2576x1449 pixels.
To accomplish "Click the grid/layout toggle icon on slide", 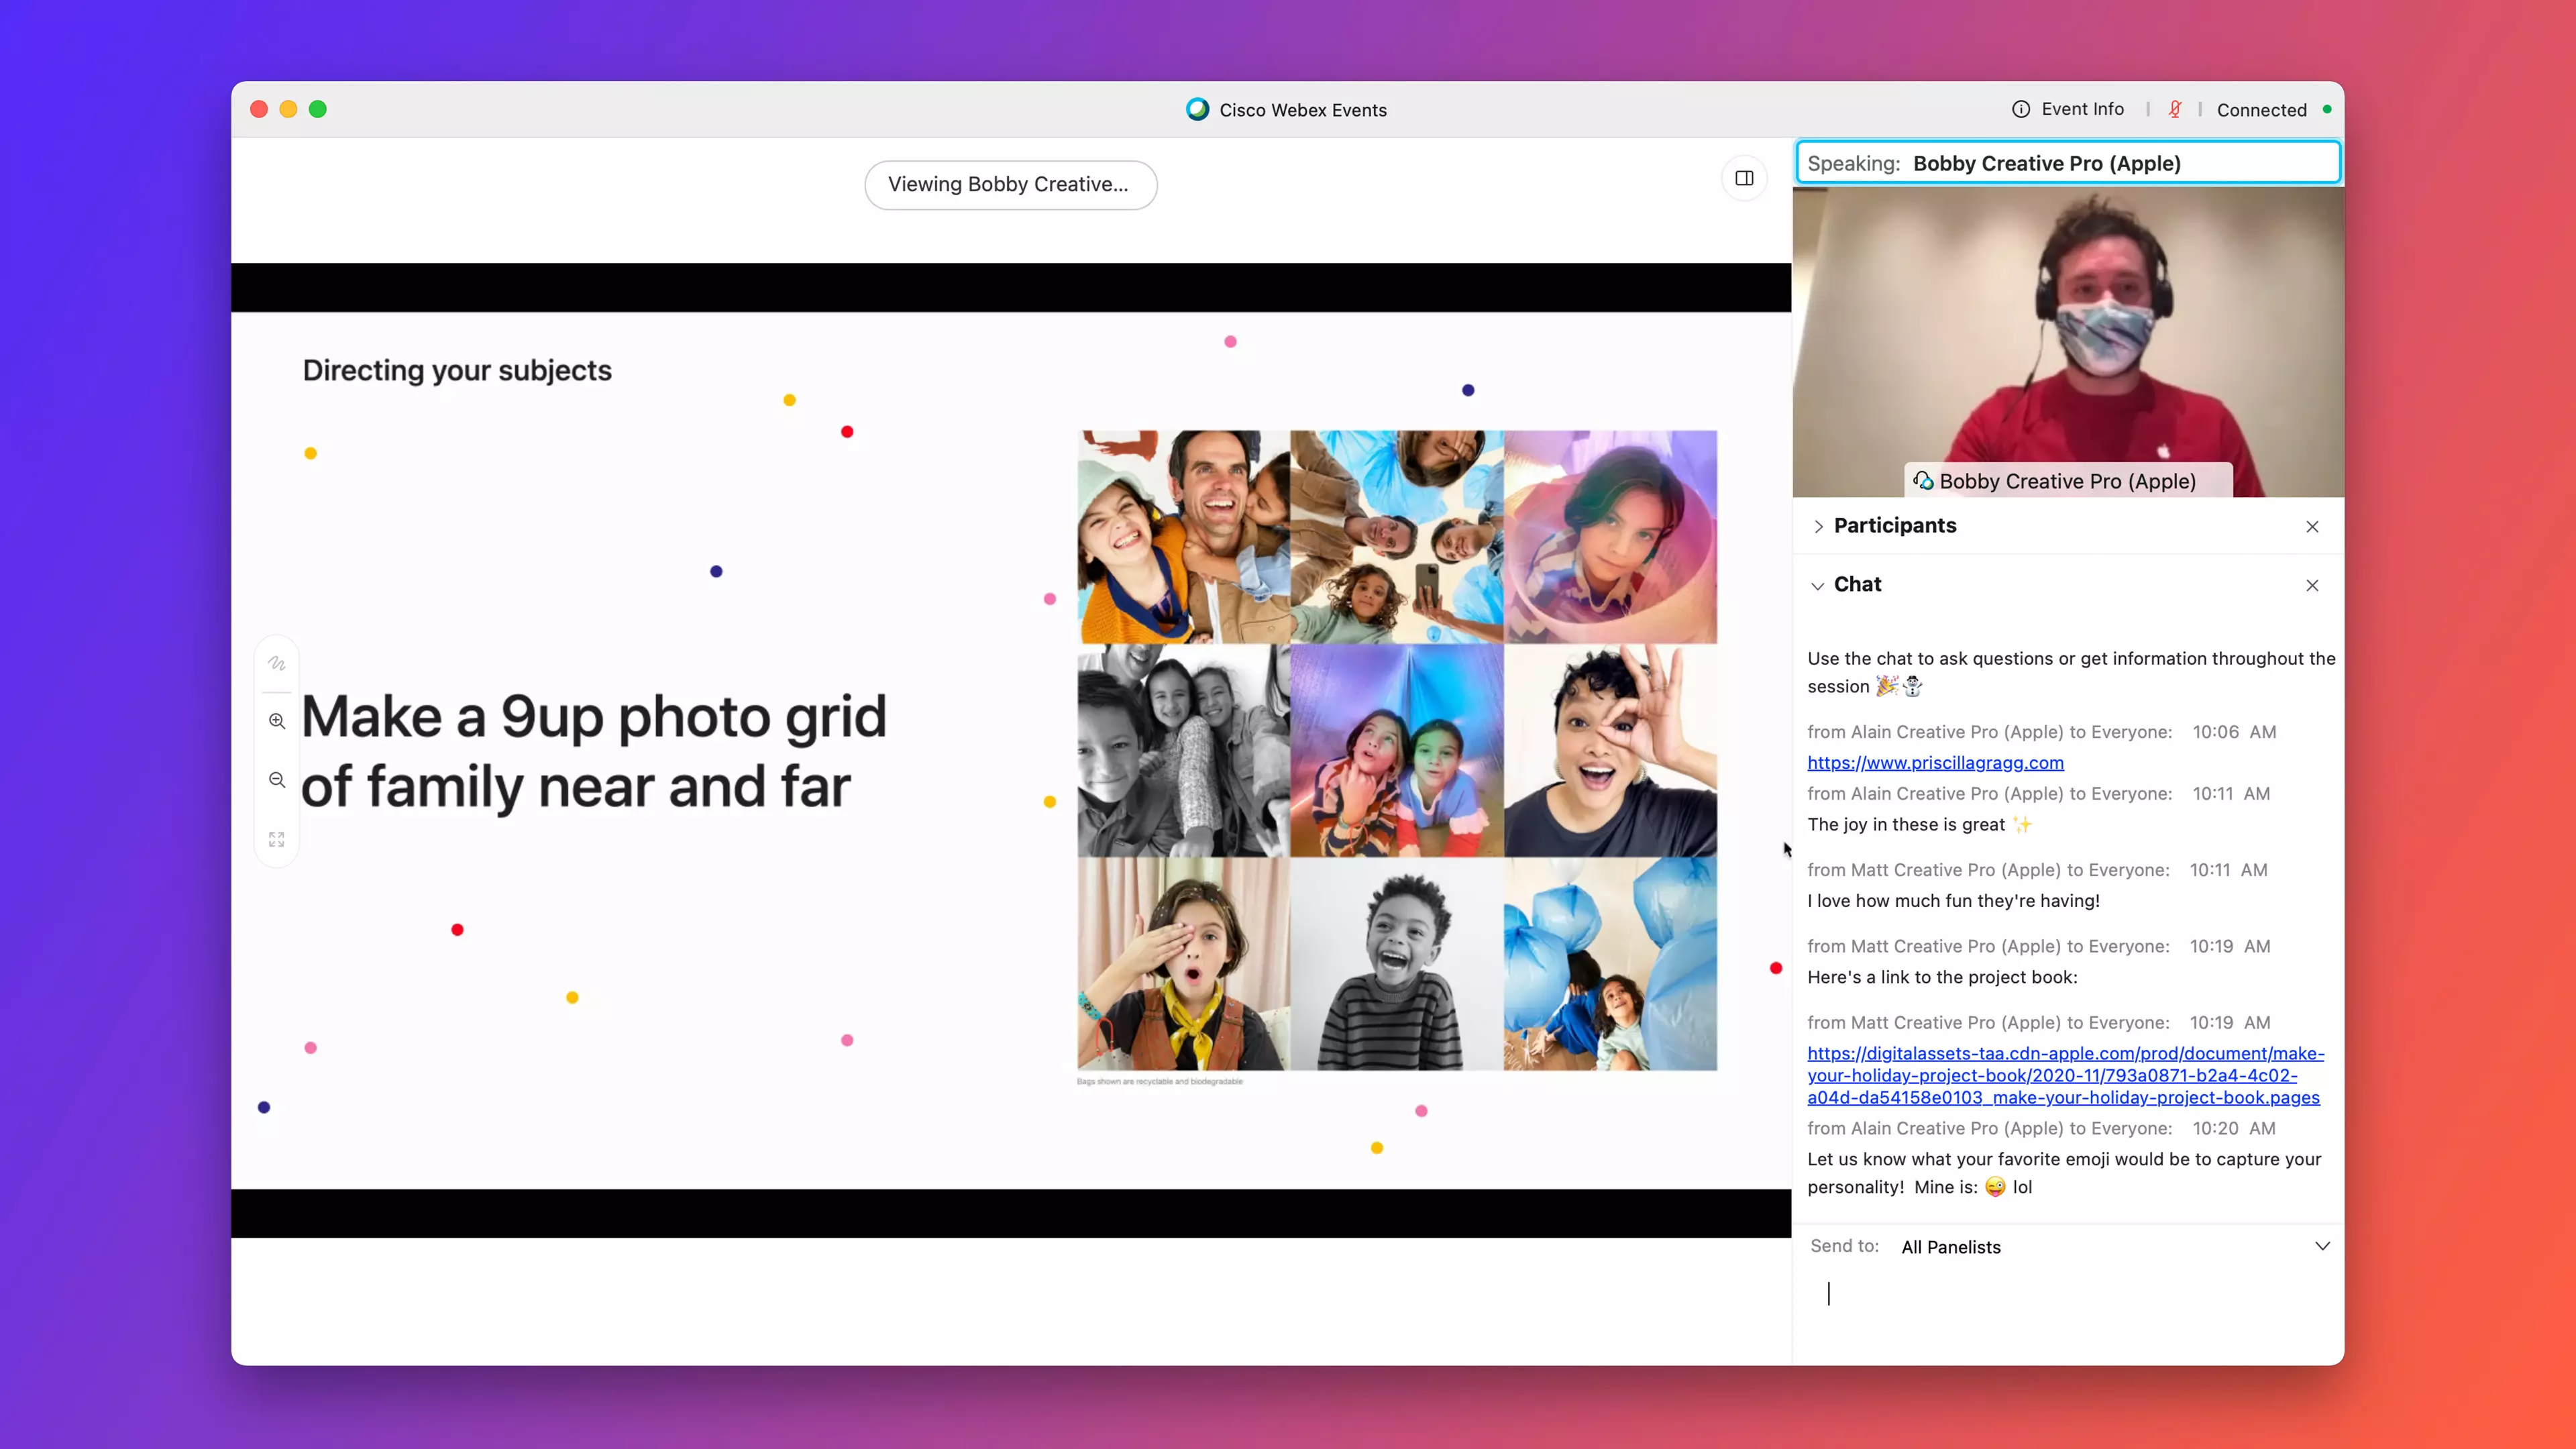I will click(1744, 177).
